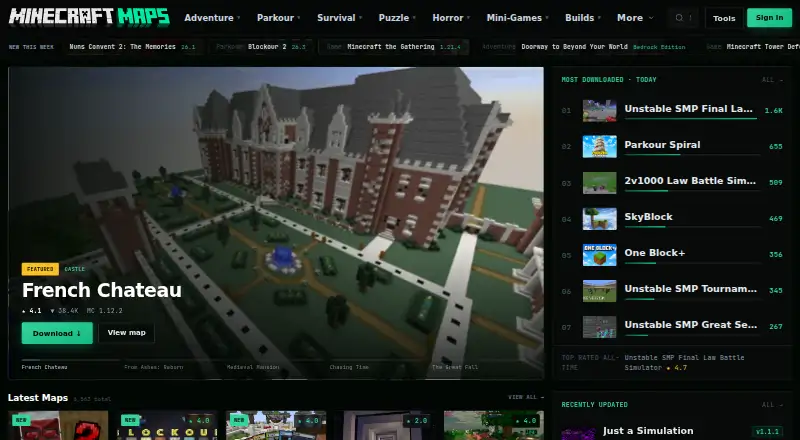Open the One Block+ map thumbnail
This screenshot has width=800, height=440.
coord(599,255)
